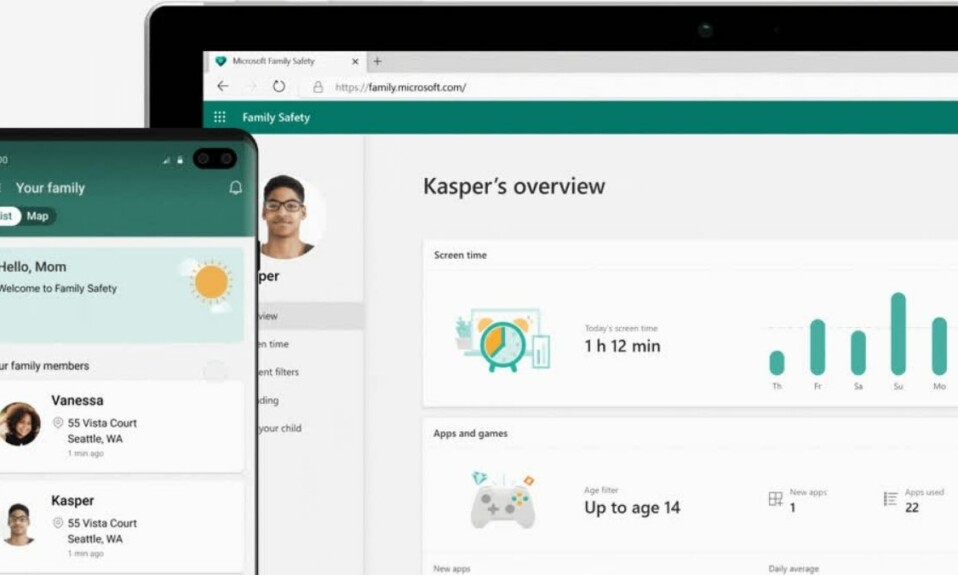The height and width of the screenshot is (575, 958).
Task: Click the Apps used count 22
Action: point(912,508)
